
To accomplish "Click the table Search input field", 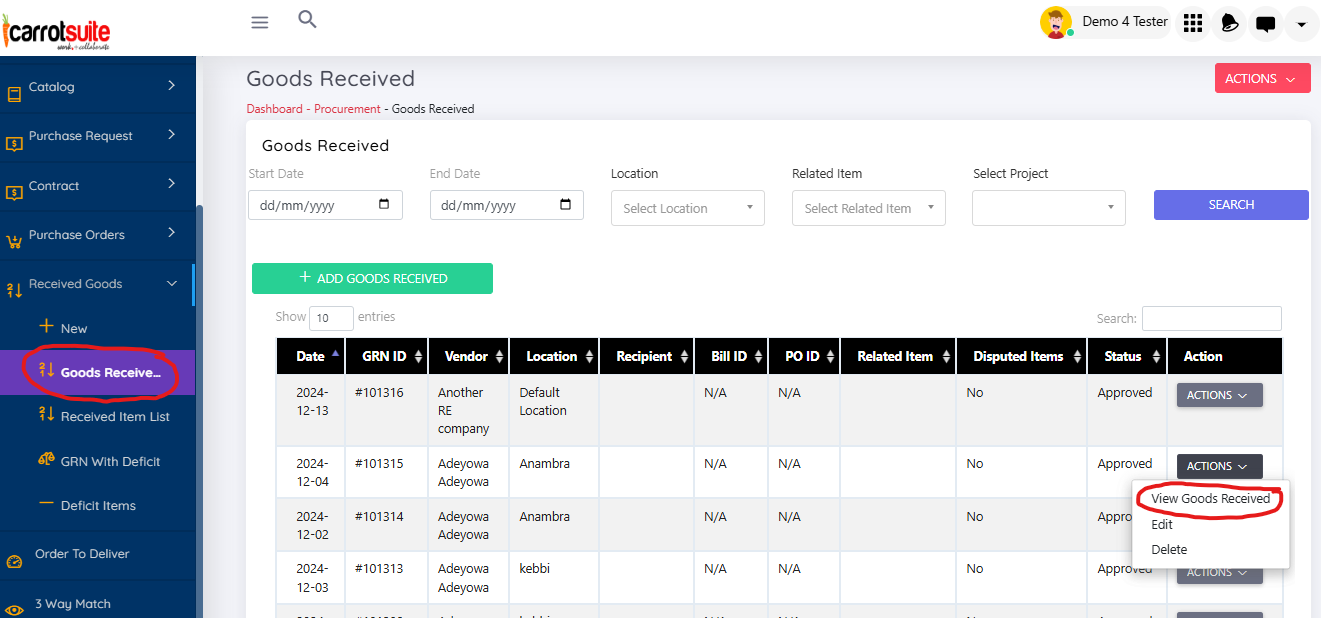I will point(1211,318).
